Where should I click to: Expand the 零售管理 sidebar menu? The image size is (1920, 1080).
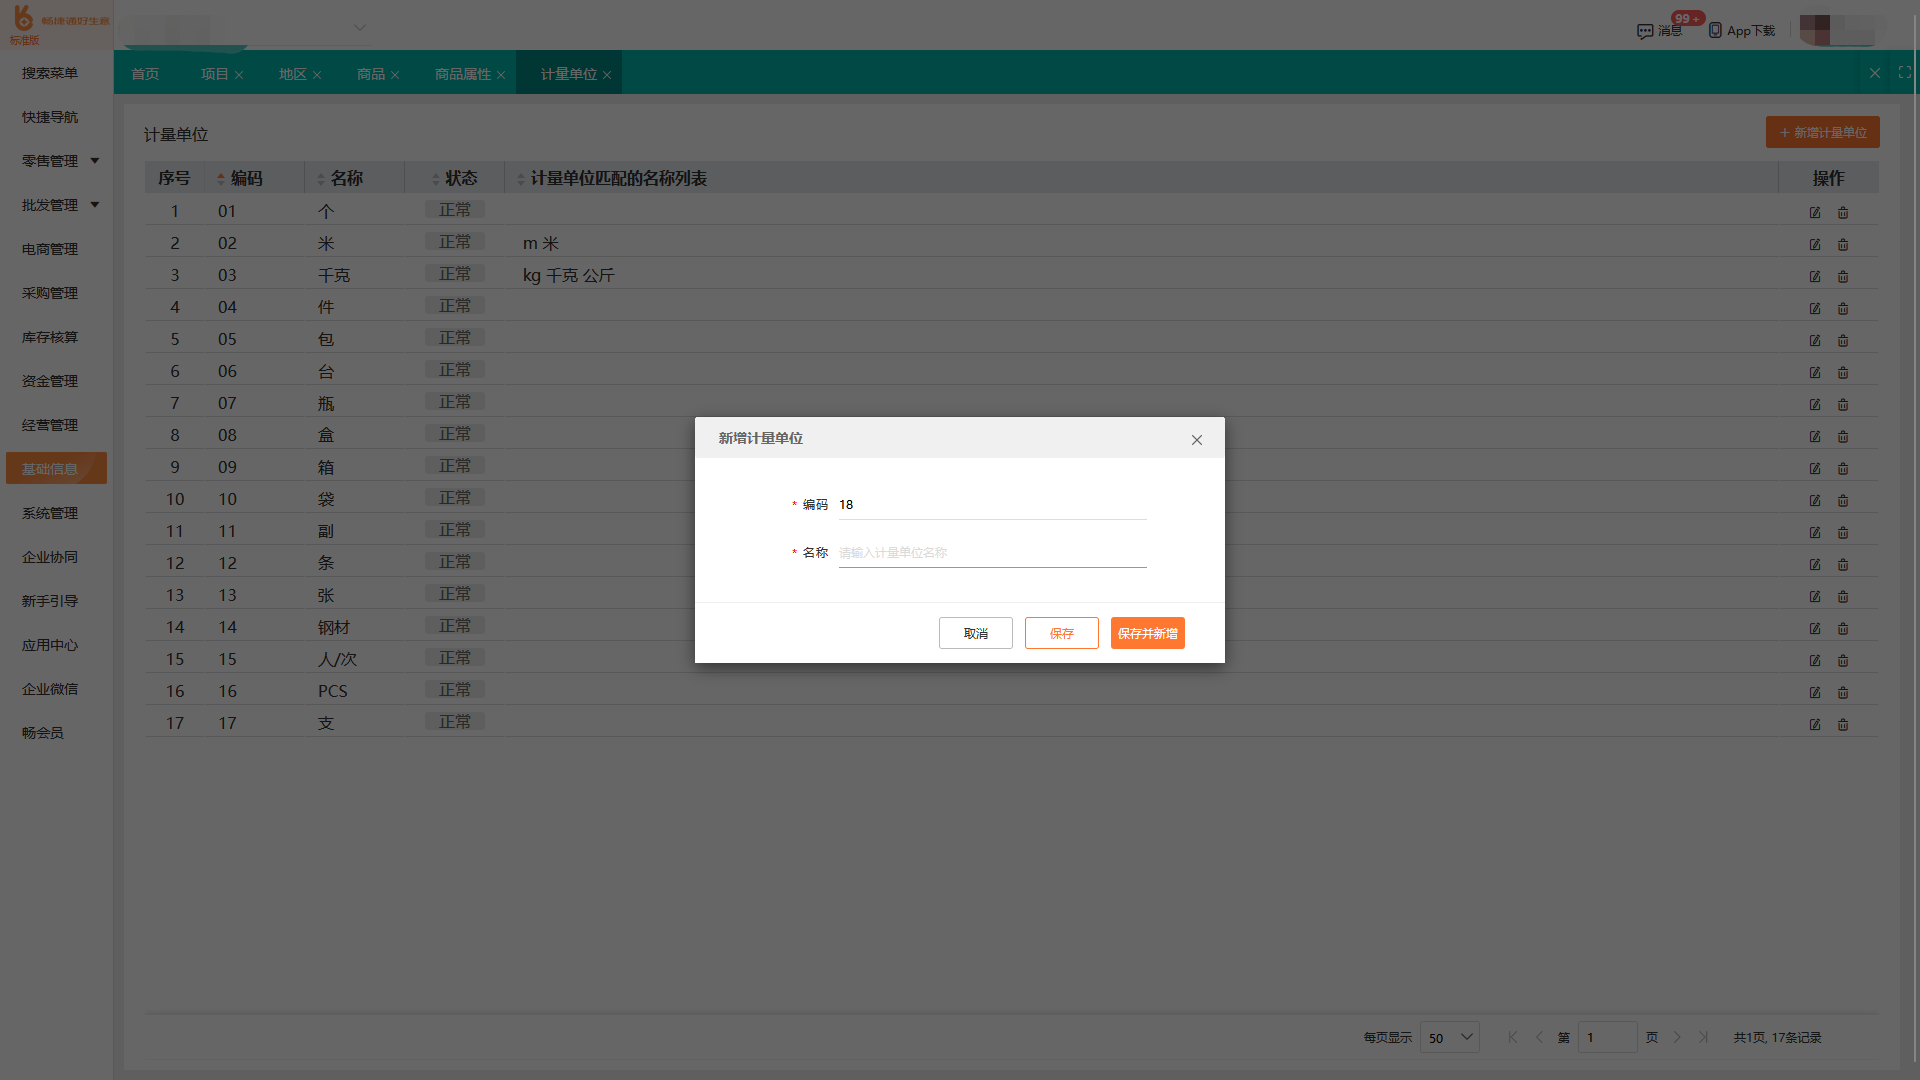pos(55,161)
